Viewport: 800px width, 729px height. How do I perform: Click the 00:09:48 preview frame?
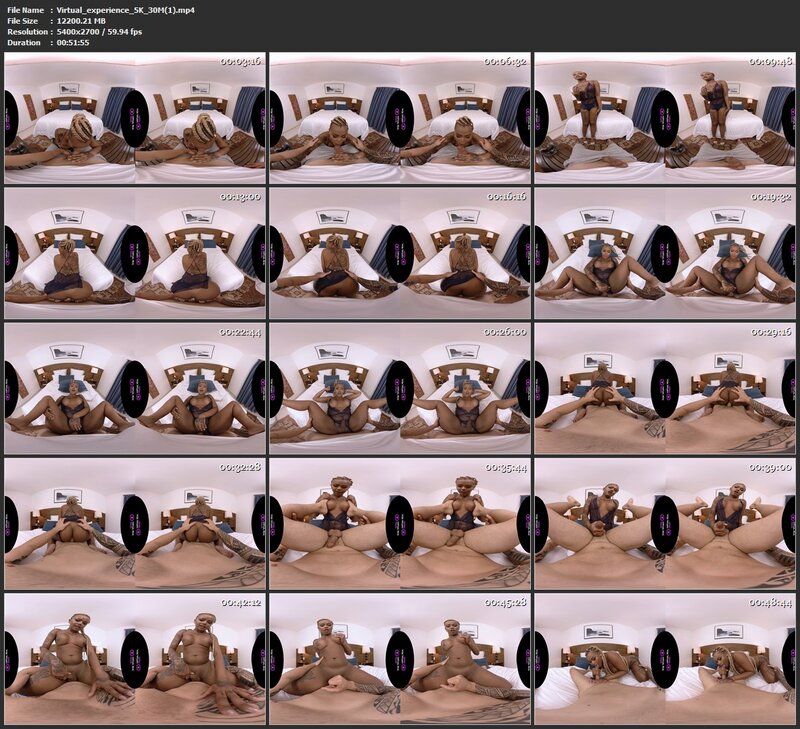(x=665, y=118)
